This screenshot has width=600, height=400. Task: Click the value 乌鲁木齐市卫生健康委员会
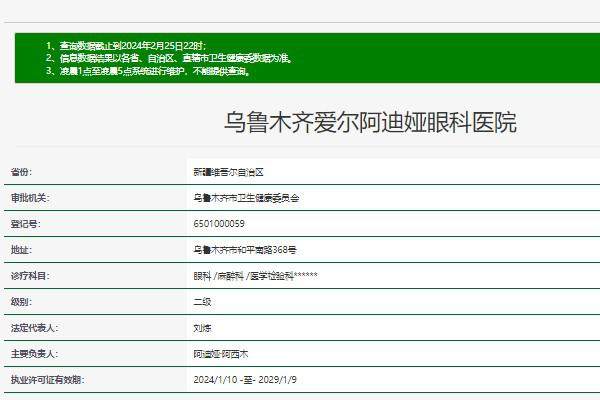tap(245, 198)
